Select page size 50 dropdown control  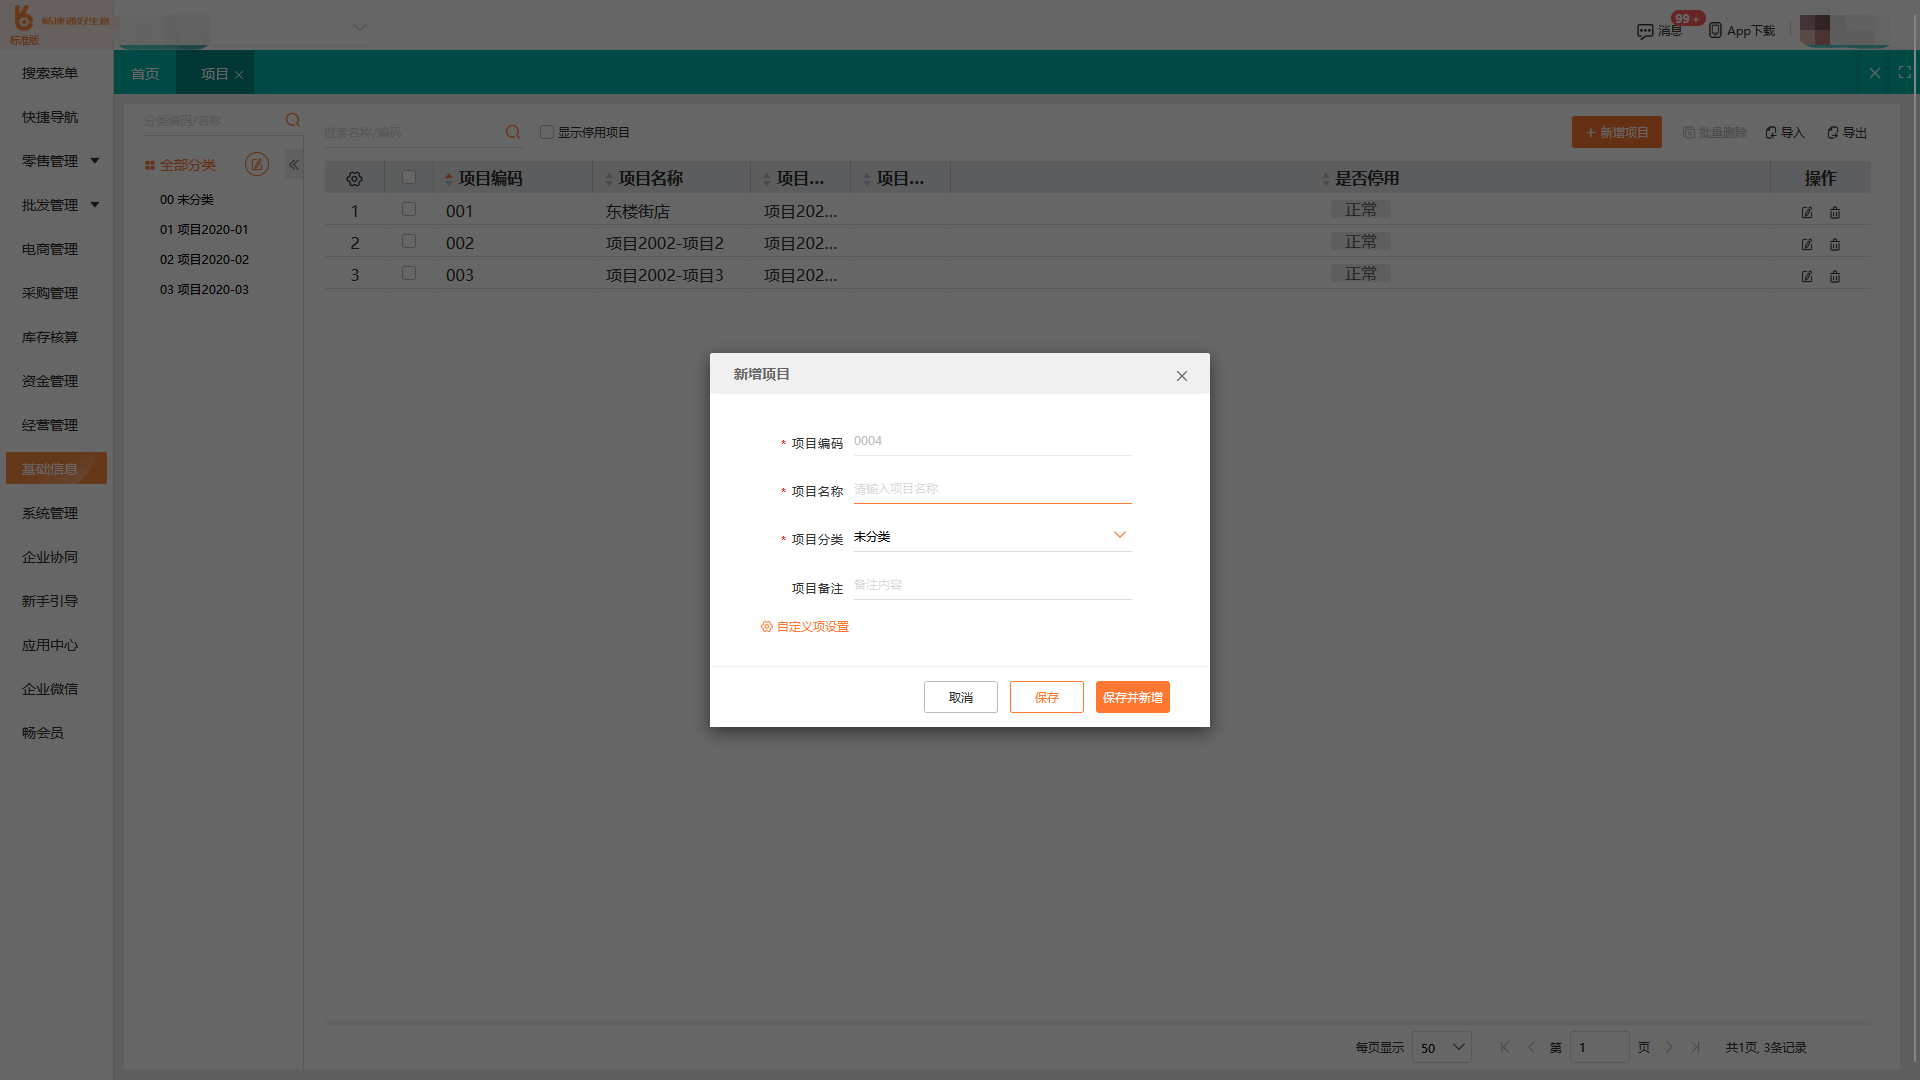[x=1441, y=1047]
